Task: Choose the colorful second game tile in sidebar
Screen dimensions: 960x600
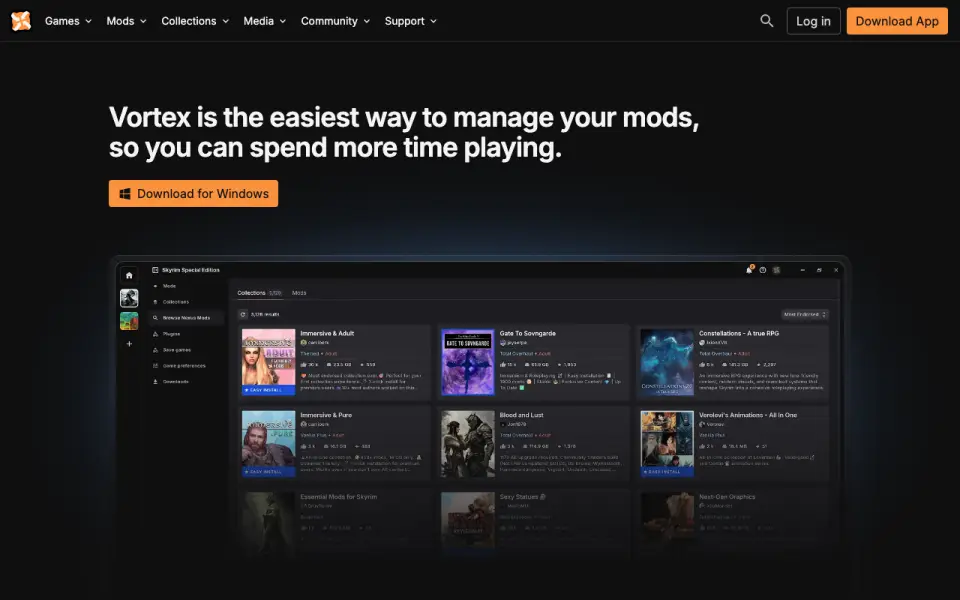Action: click(129, 321)
